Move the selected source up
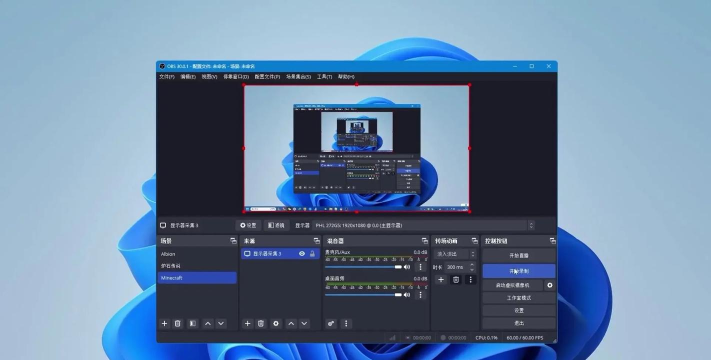The image size is (711, 360). point(291,323)
